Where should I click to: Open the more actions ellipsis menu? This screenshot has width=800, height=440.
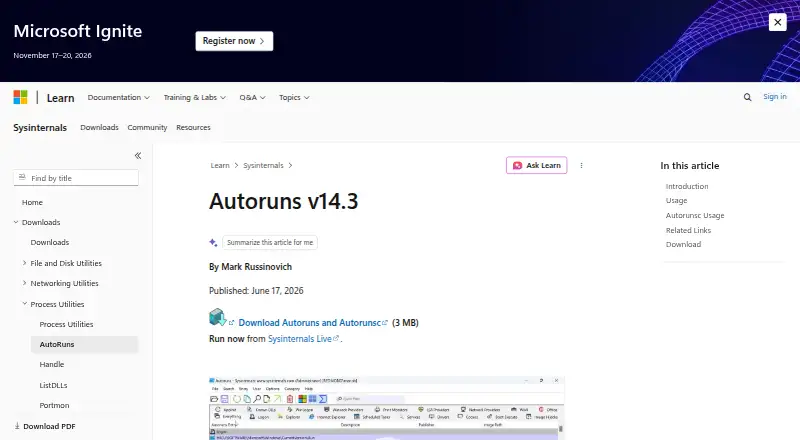pyautogui.click(x=581, y=165)
